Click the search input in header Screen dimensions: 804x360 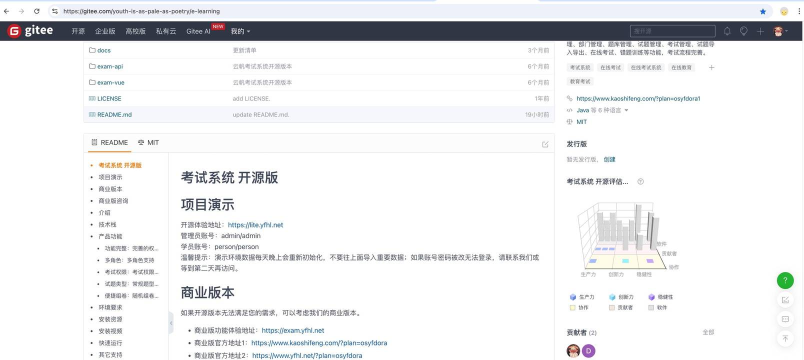[x=673, y=31]
